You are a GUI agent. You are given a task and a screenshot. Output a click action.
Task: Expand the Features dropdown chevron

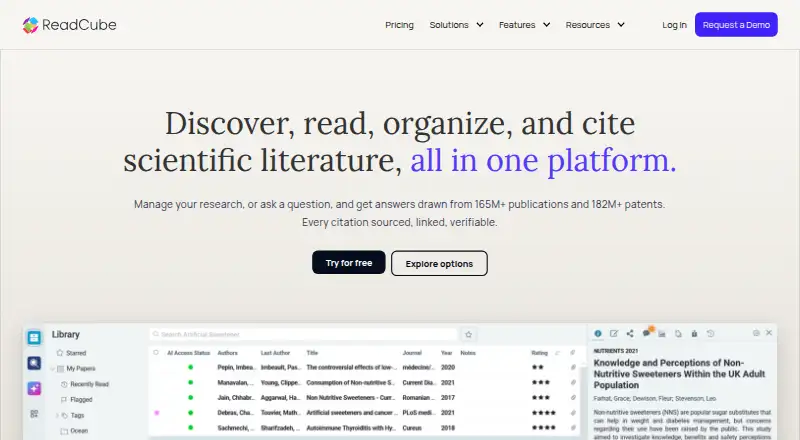click(546, 25)
